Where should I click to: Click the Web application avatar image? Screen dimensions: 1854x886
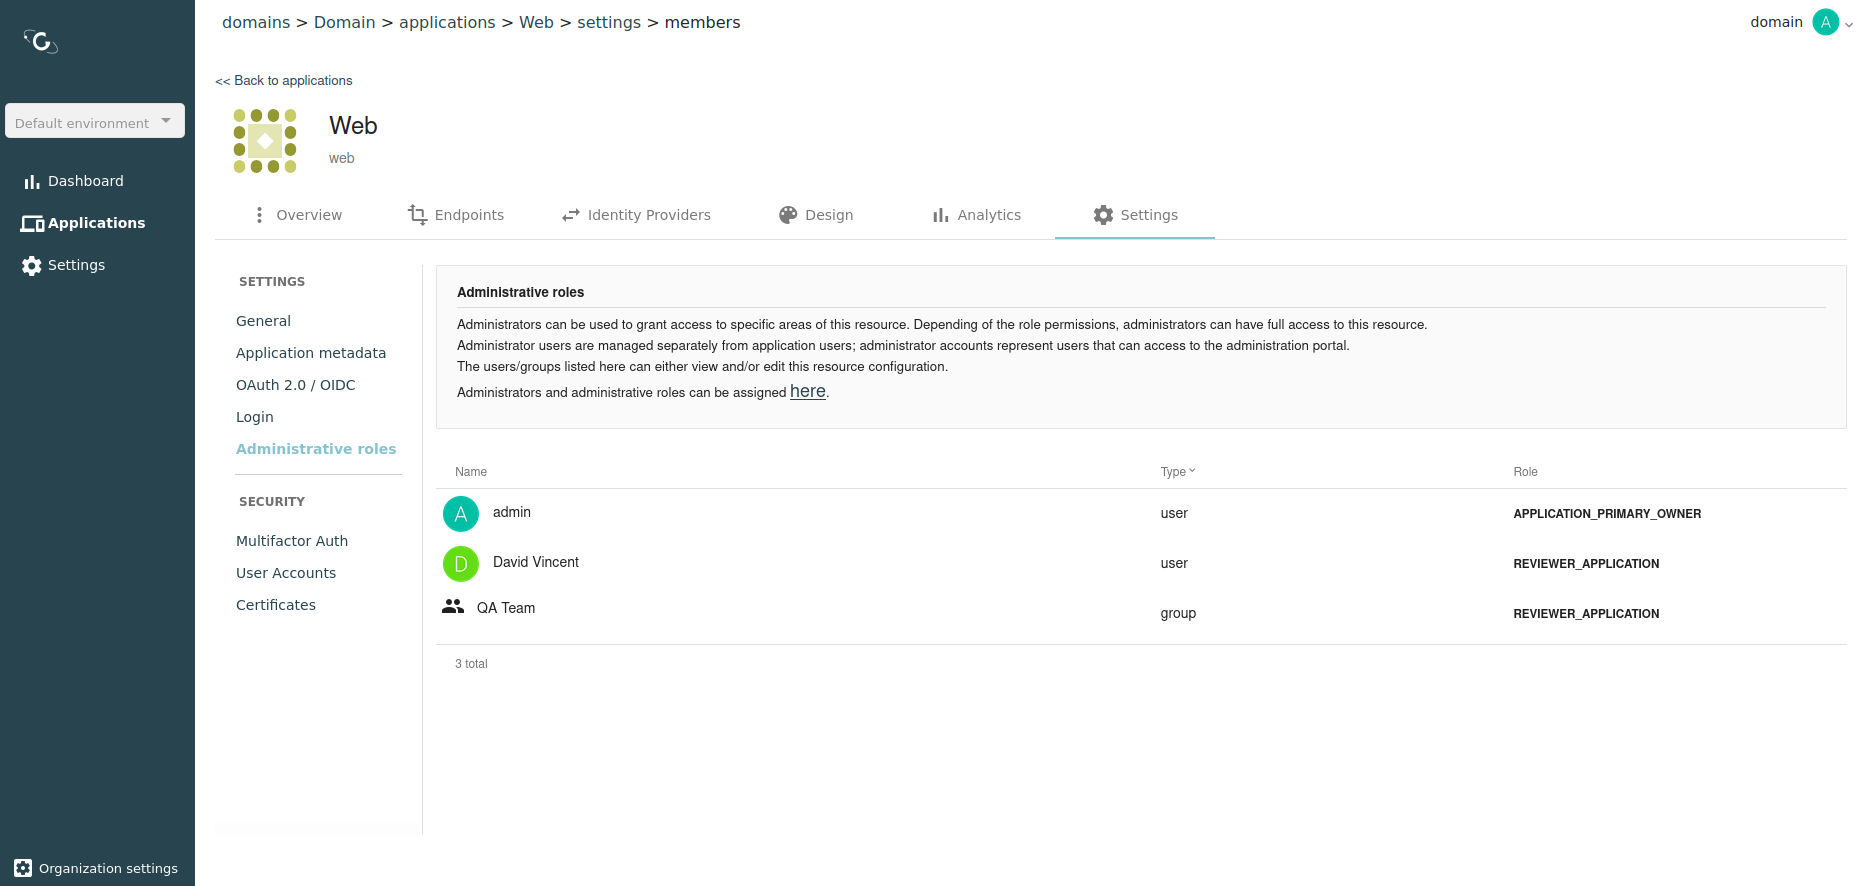pos(265,141)
